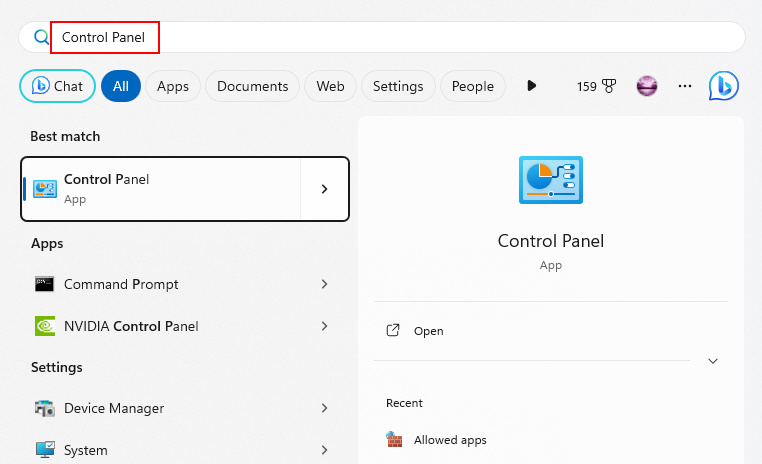Expand the Control Panel best match arrow
Viewport: 762px width, 464px height.
pyautogui.click(x=325, y=189)
